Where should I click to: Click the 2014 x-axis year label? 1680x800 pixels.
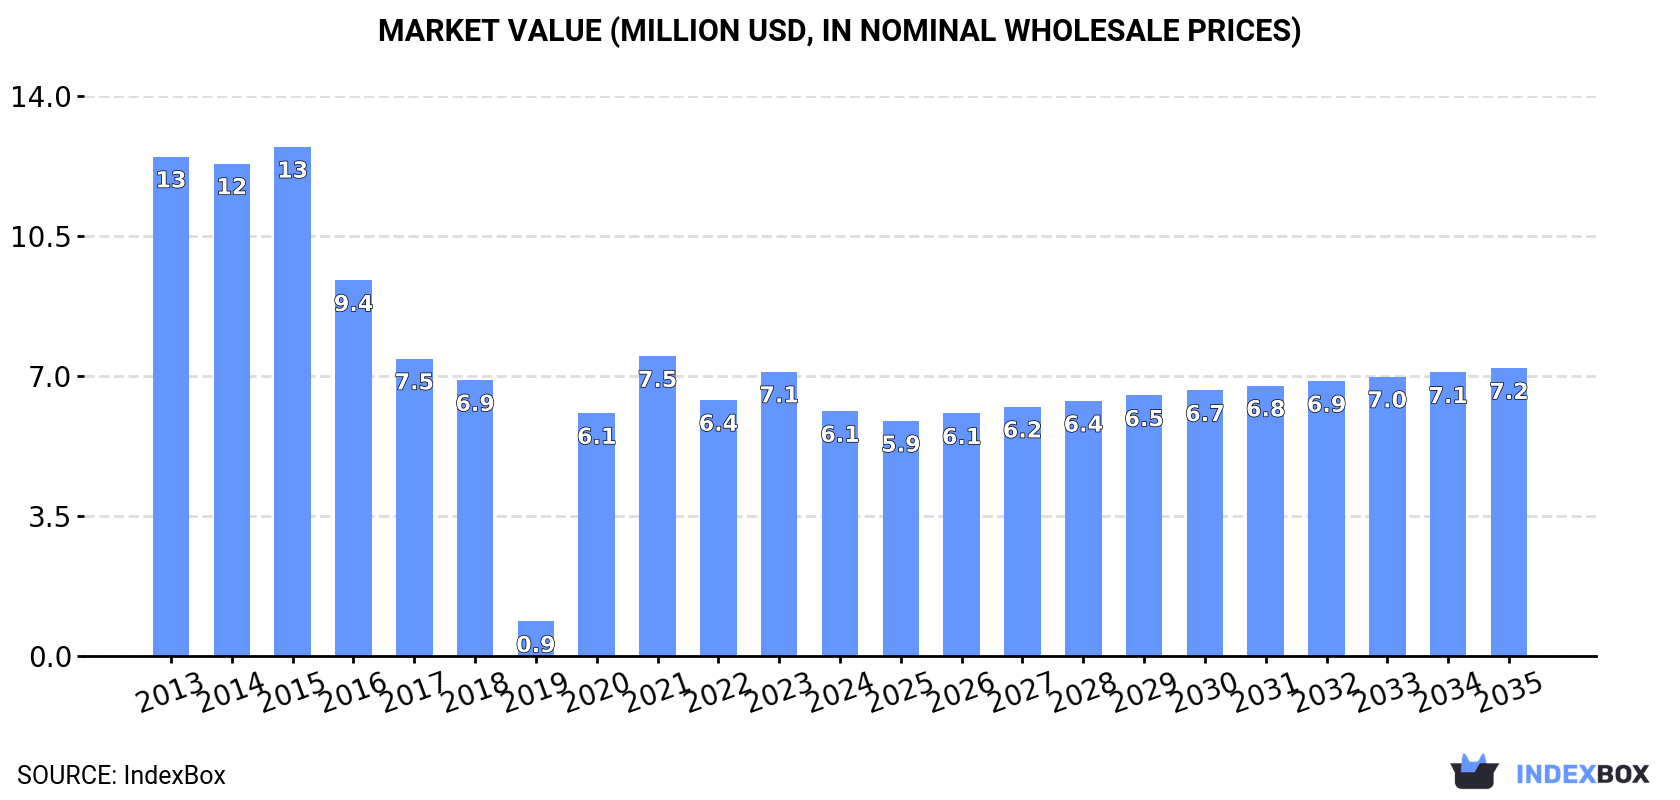point(232,692)
